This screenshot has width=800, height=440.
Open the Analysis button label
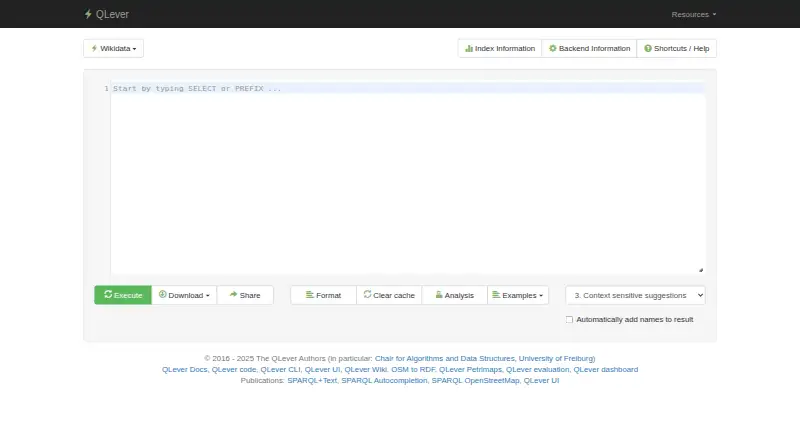(459, 296)
